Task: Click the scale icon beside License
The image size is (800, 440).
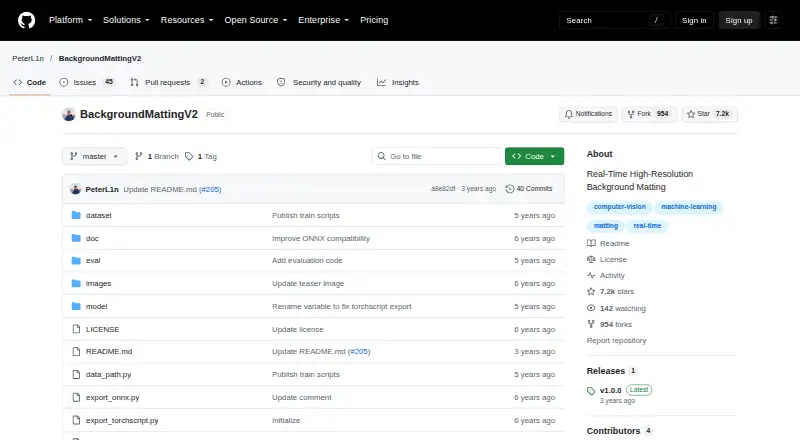Action: pyautogui.click(x=591, y=259)
